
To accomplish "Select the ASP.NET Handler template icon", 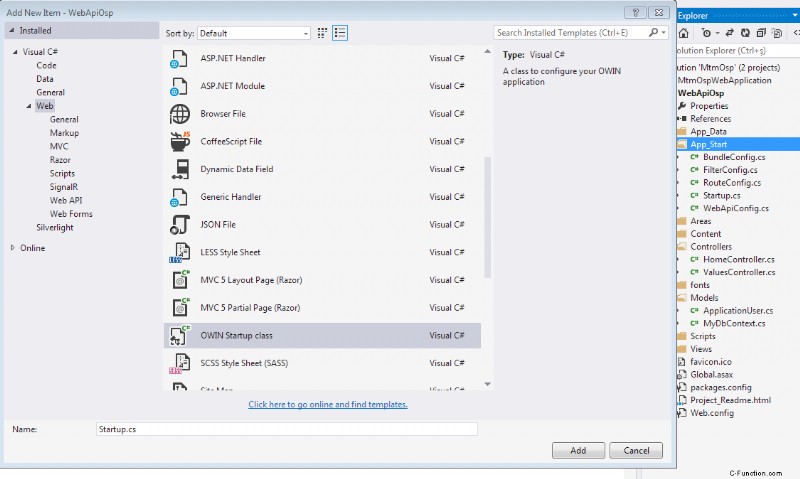I will [x=180, y=59].
